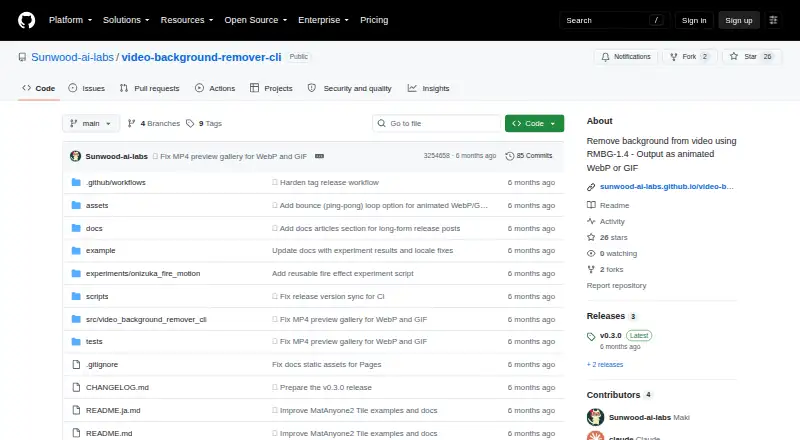The width and height of the screenshot is (800, 440).
Task: Click the Sunwood-ai-labs commit author avatar
Action: point(76,156)
